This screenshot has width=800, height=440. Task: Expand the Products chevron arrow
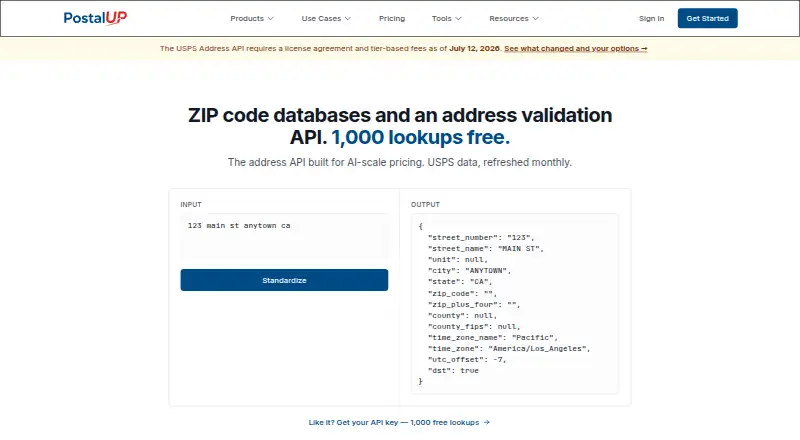(x=271, y=18)
